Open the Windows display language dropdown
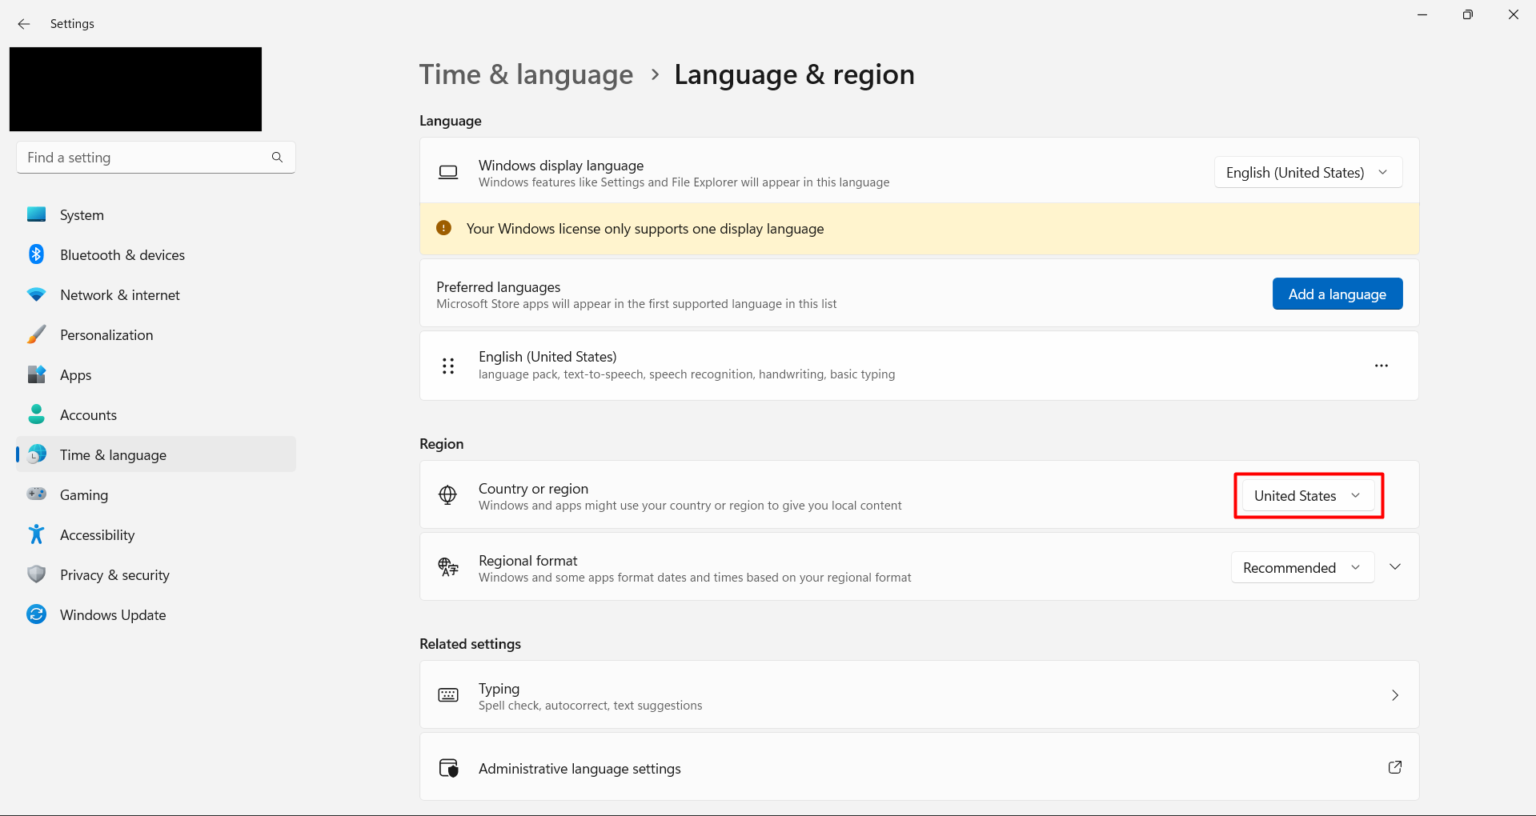The height and width of the screenshot is (816, 1536). 1307,173
